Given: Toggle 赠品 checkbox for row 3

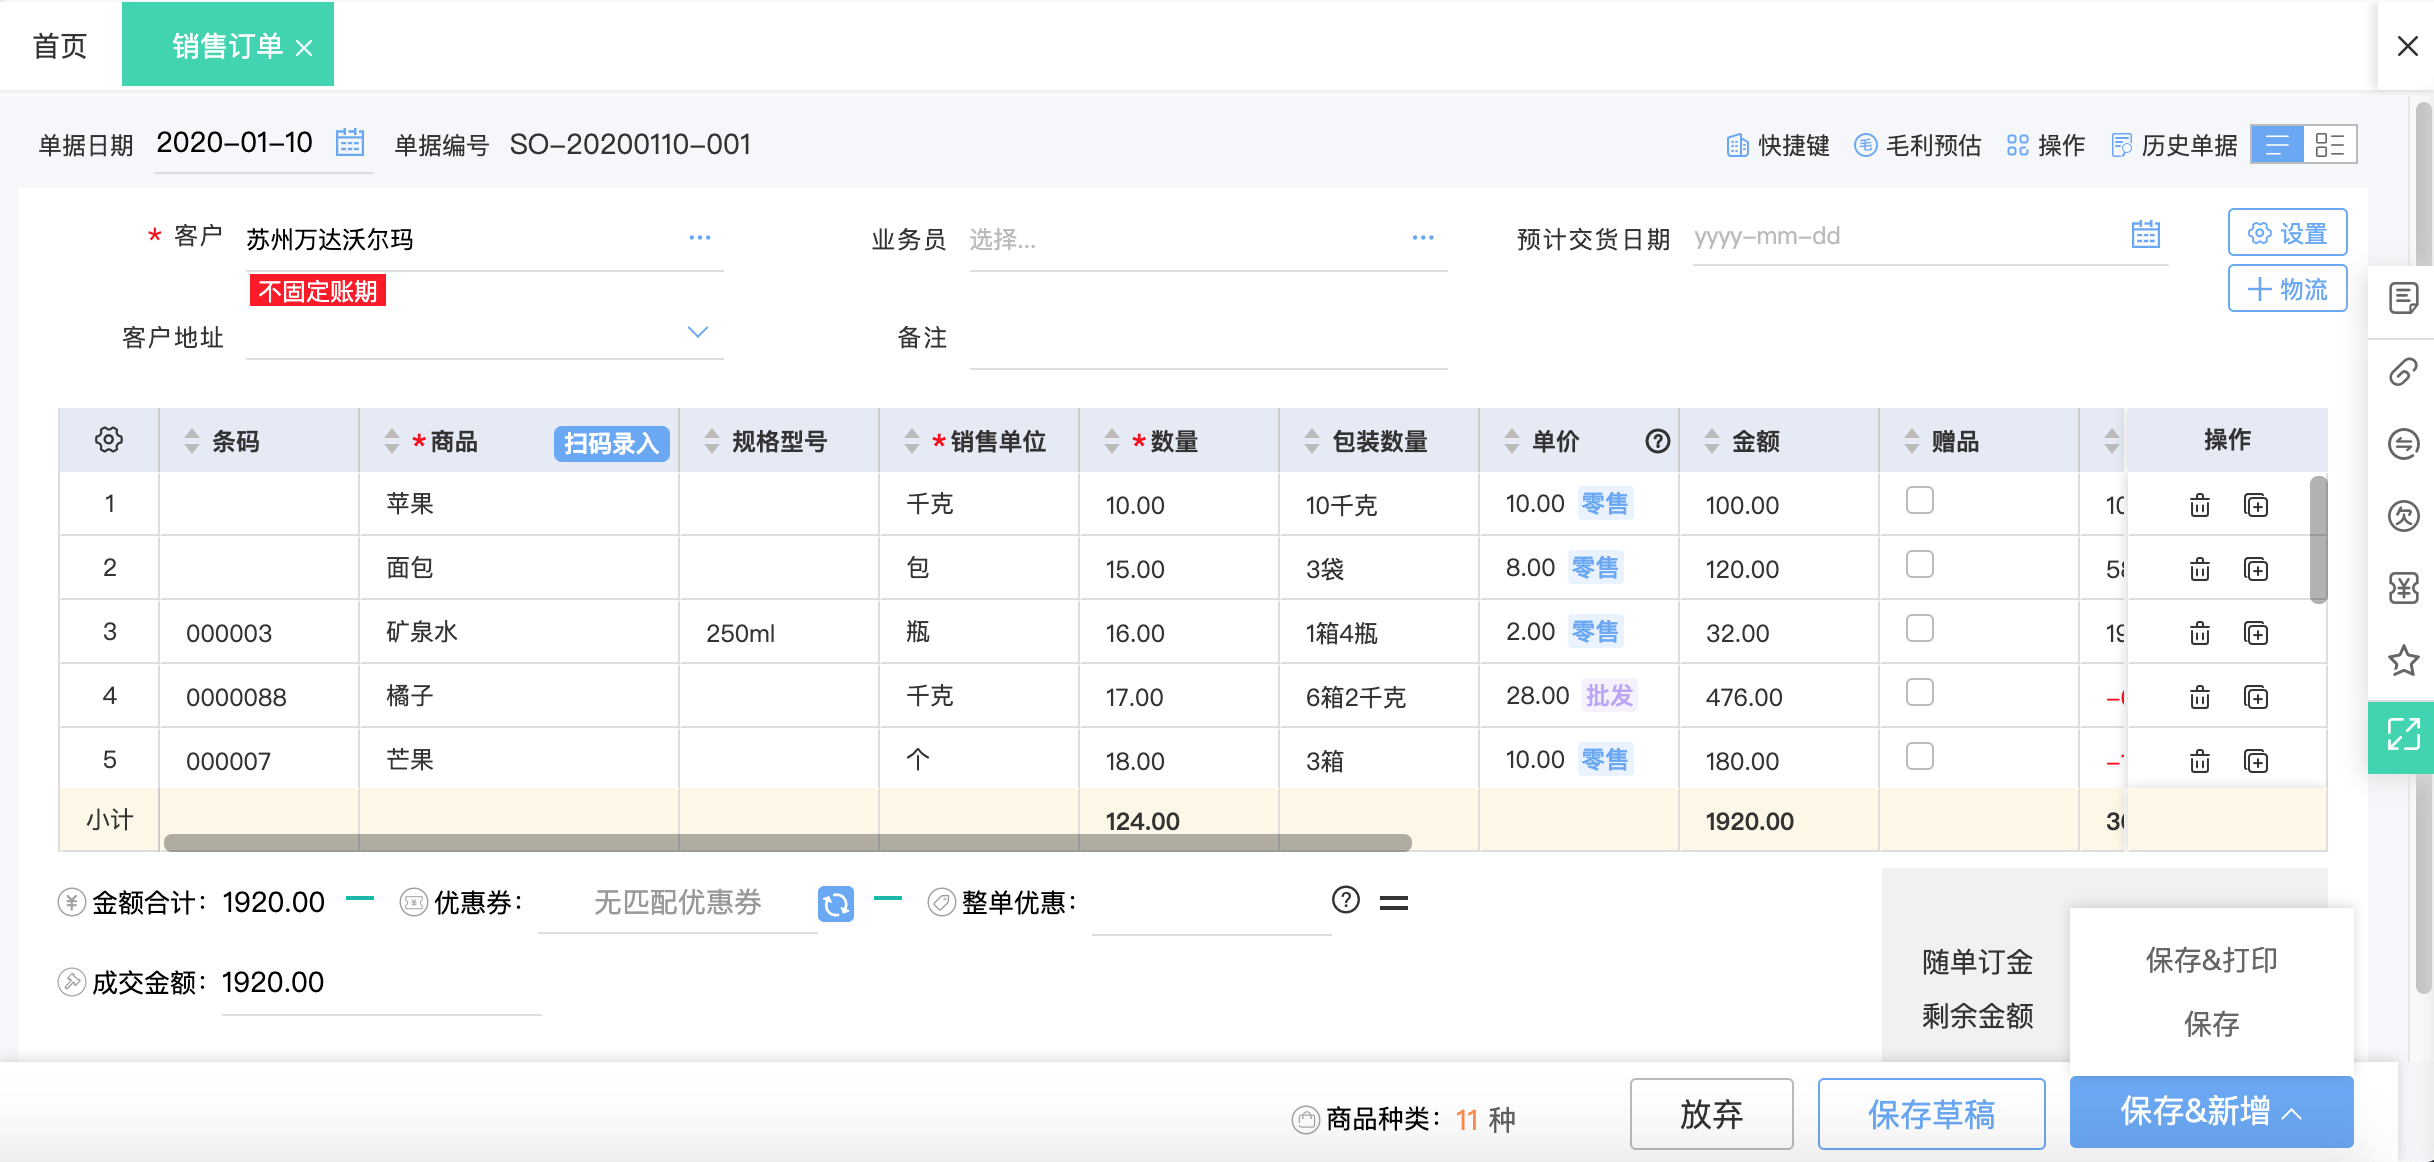Looking at the screenshot, I should click(1920, 630).
